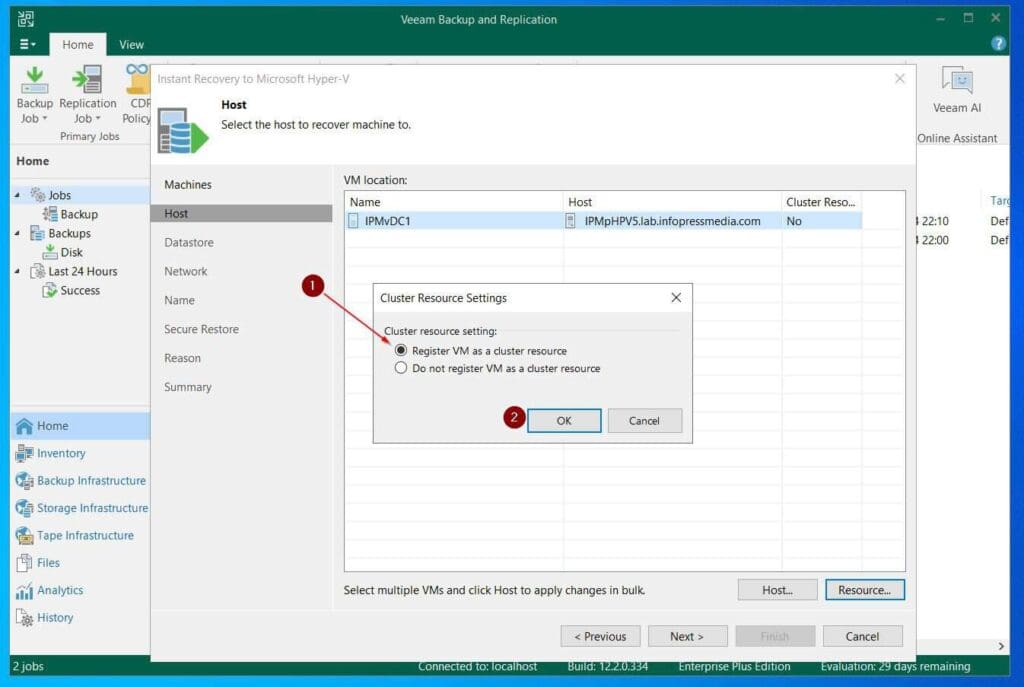1024x687 pixels.
Task: Go to Host wizard step
Action: (x=241, y=214)
